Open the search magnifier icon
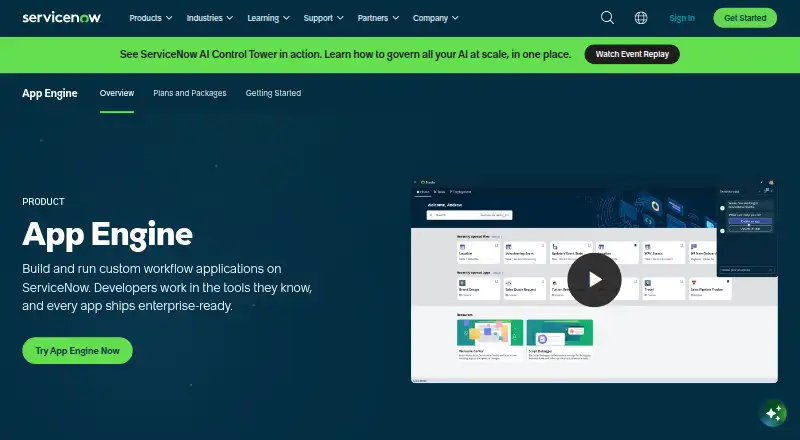Image resolution: width=800 pixels, height=440 pixels. point(607,18)
